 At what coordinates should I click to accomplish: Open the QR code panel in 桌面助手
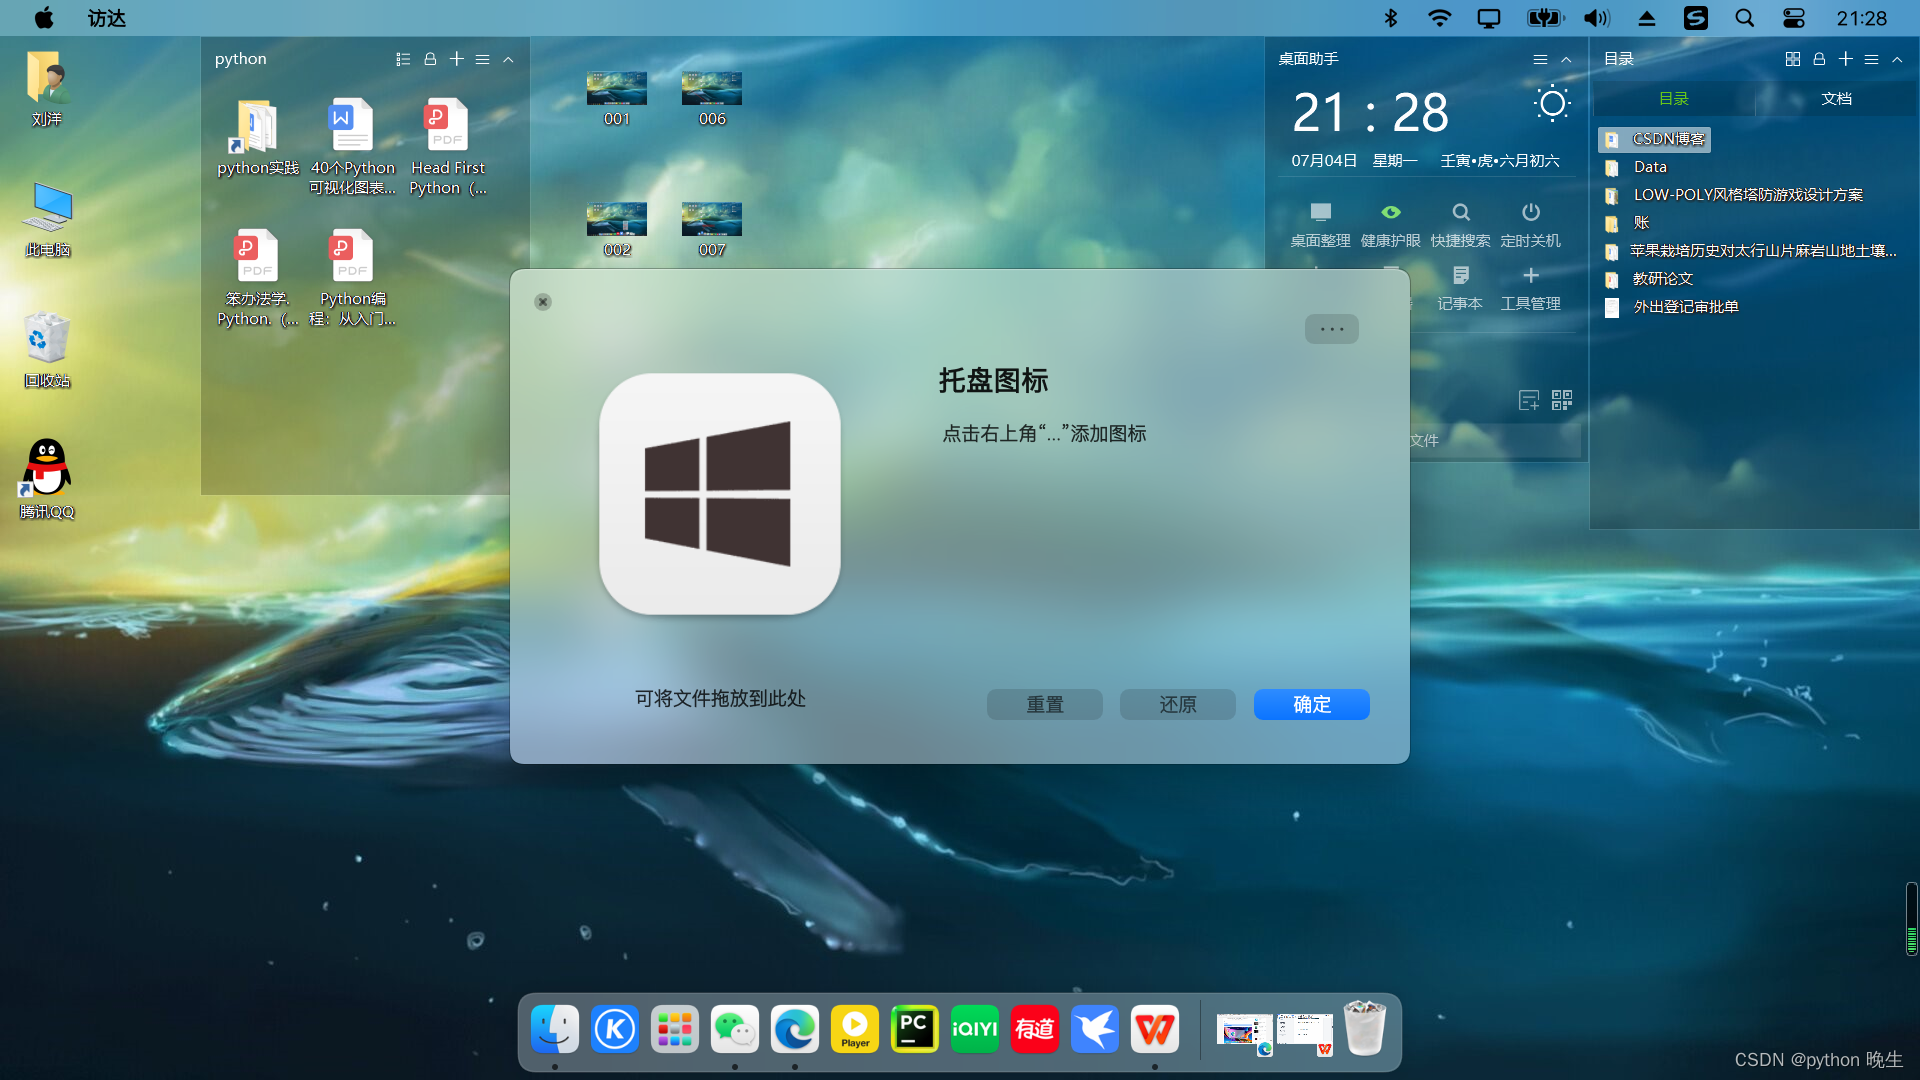[x=1562, y=400]
